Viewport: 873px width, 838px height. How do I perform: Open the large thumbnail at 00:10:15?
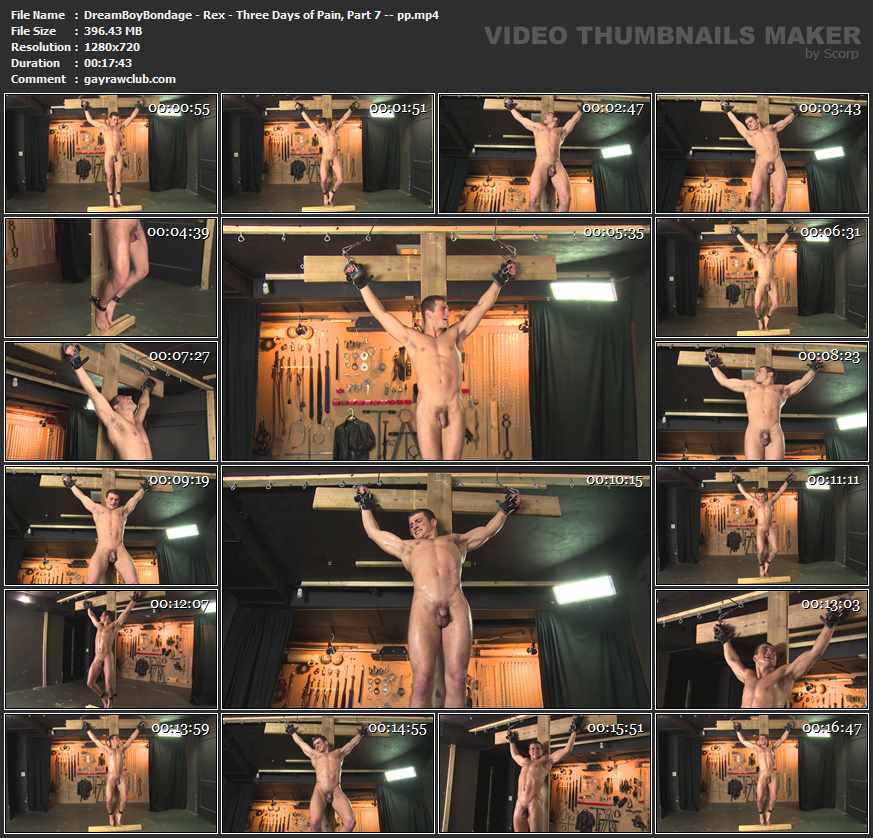[x=436, y=587]
